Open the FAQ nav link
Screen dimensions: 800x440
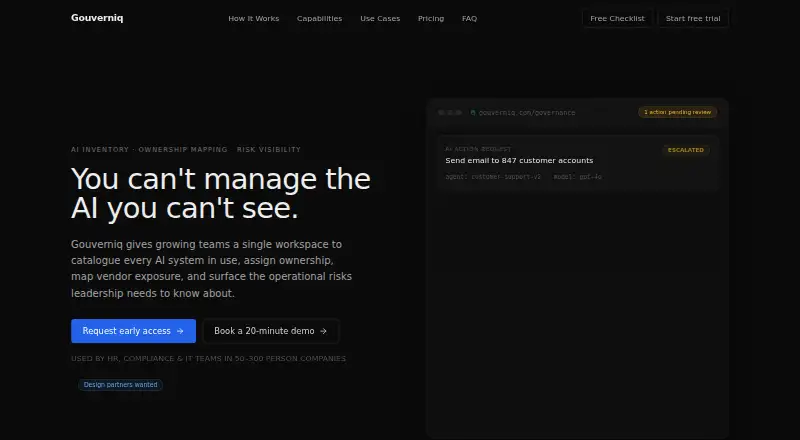(469, 18)
